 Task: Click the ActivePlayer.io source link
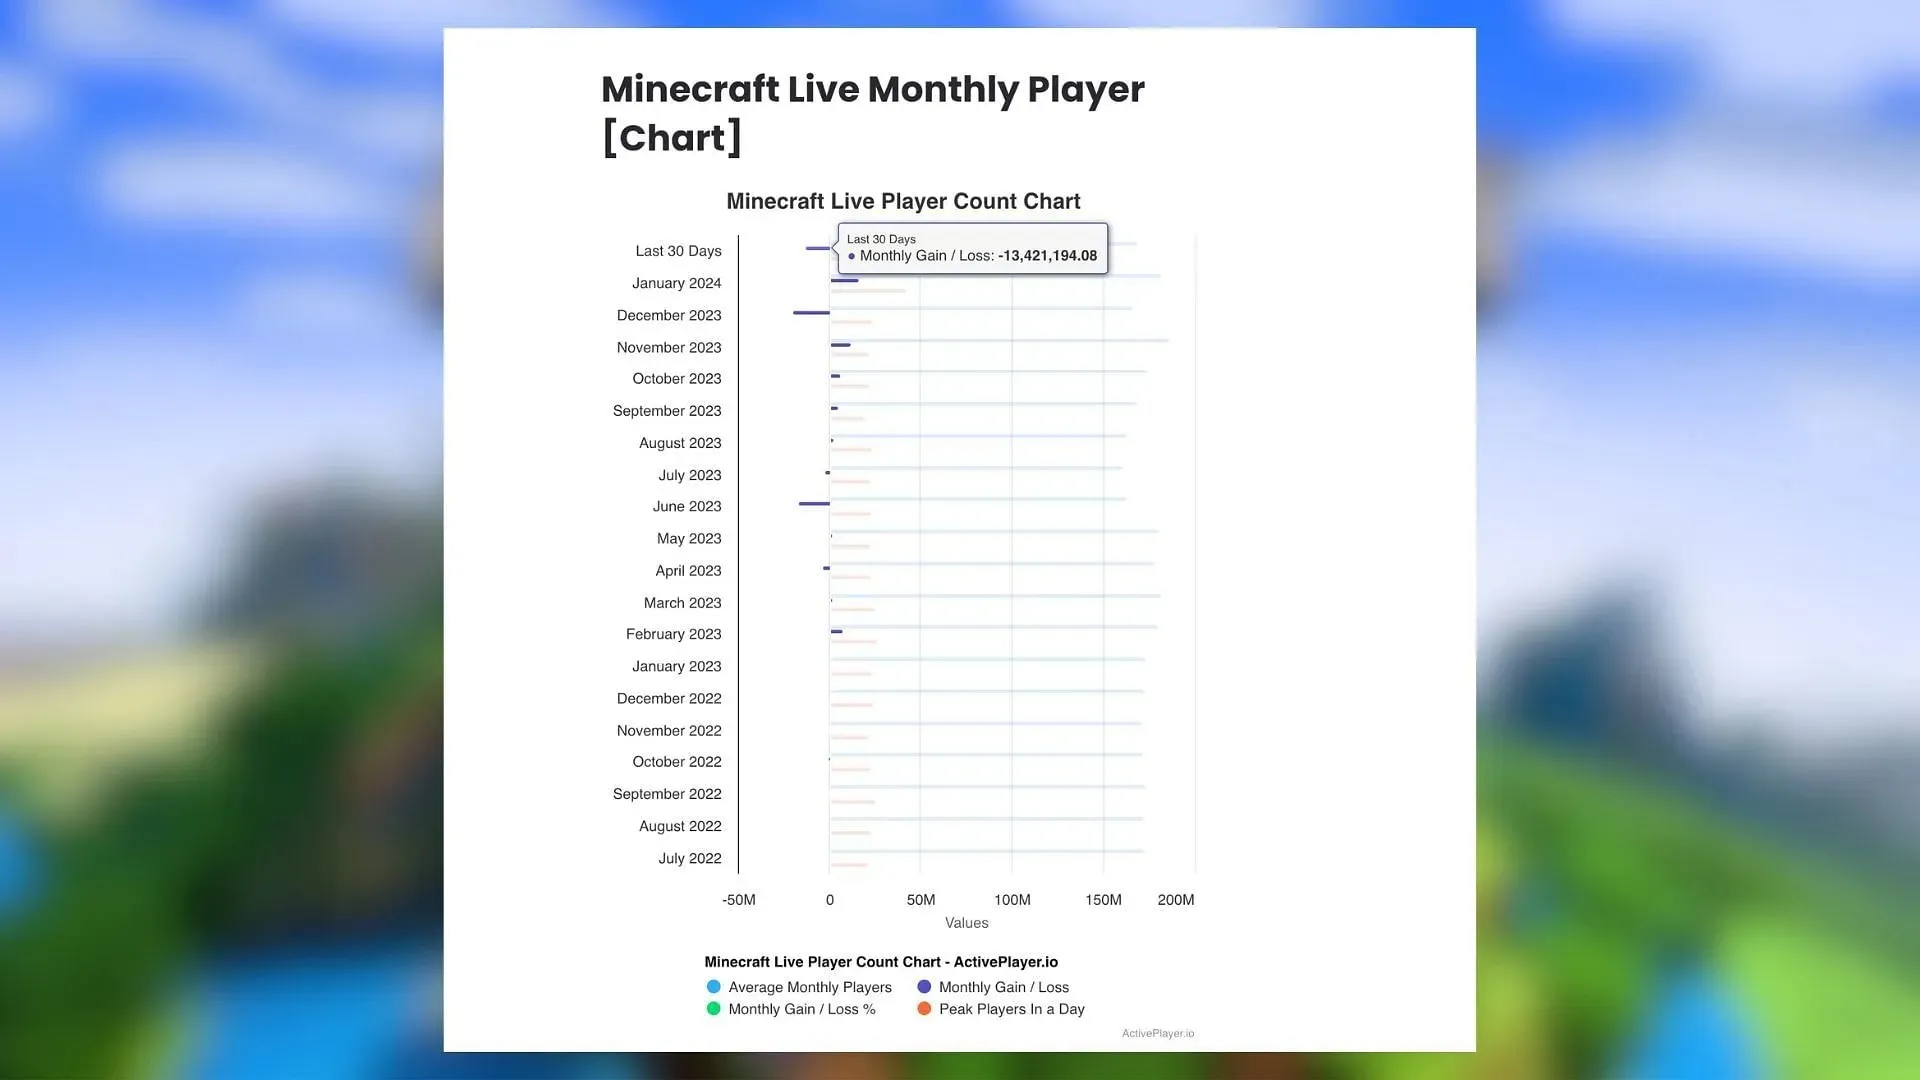1156,1033
